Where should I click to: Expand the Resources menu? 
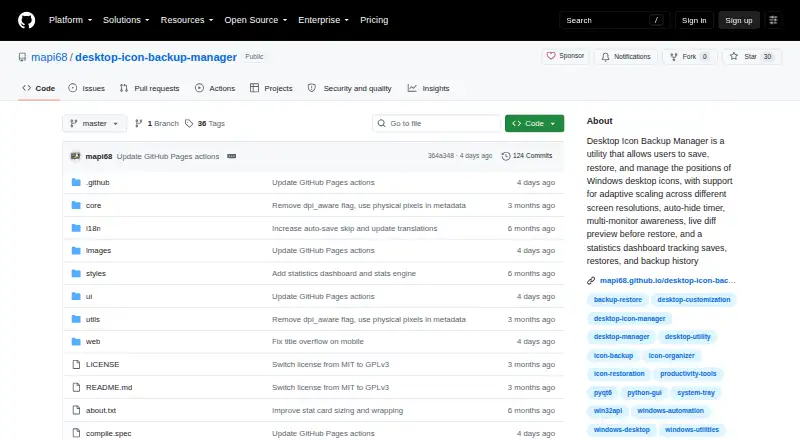pyautogui.click(x=187, y=20)
